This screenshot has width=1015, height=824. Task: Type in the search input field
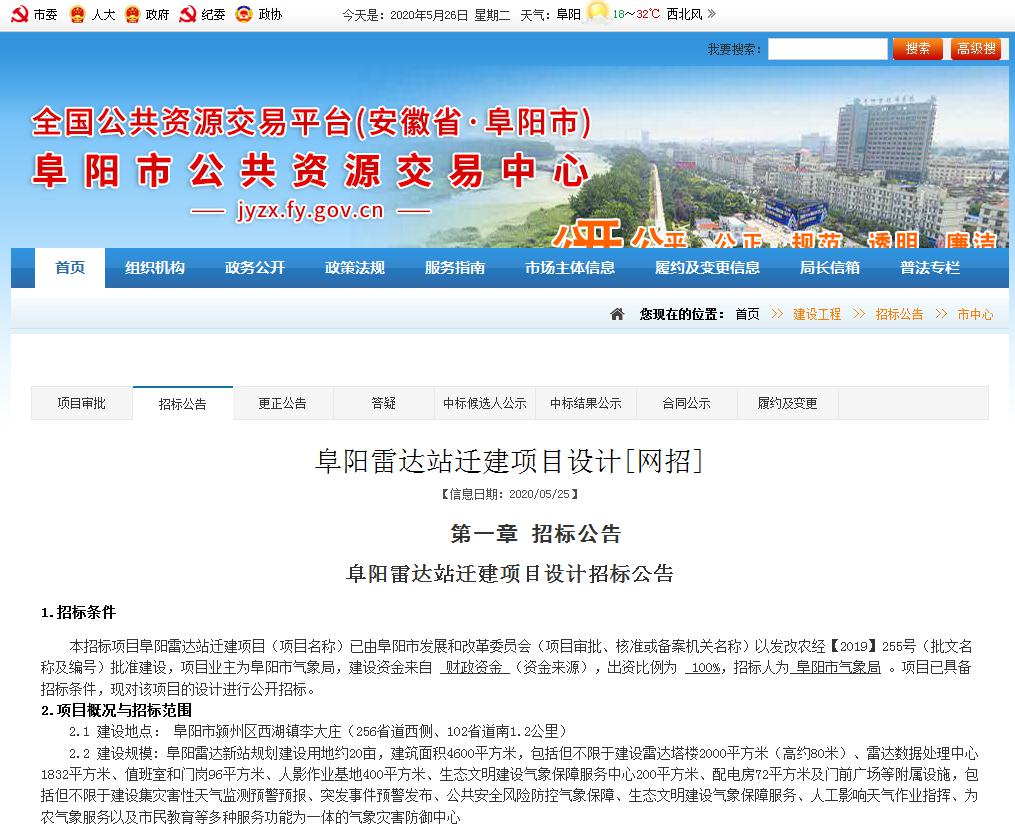pyautogui.click(x=827, y=49)
